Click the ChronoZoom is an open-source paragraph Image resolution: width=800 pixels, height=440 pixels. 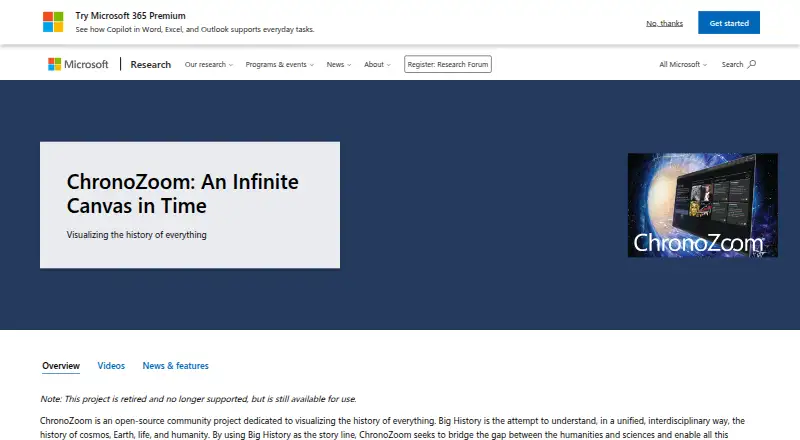(x=392, y=428)
